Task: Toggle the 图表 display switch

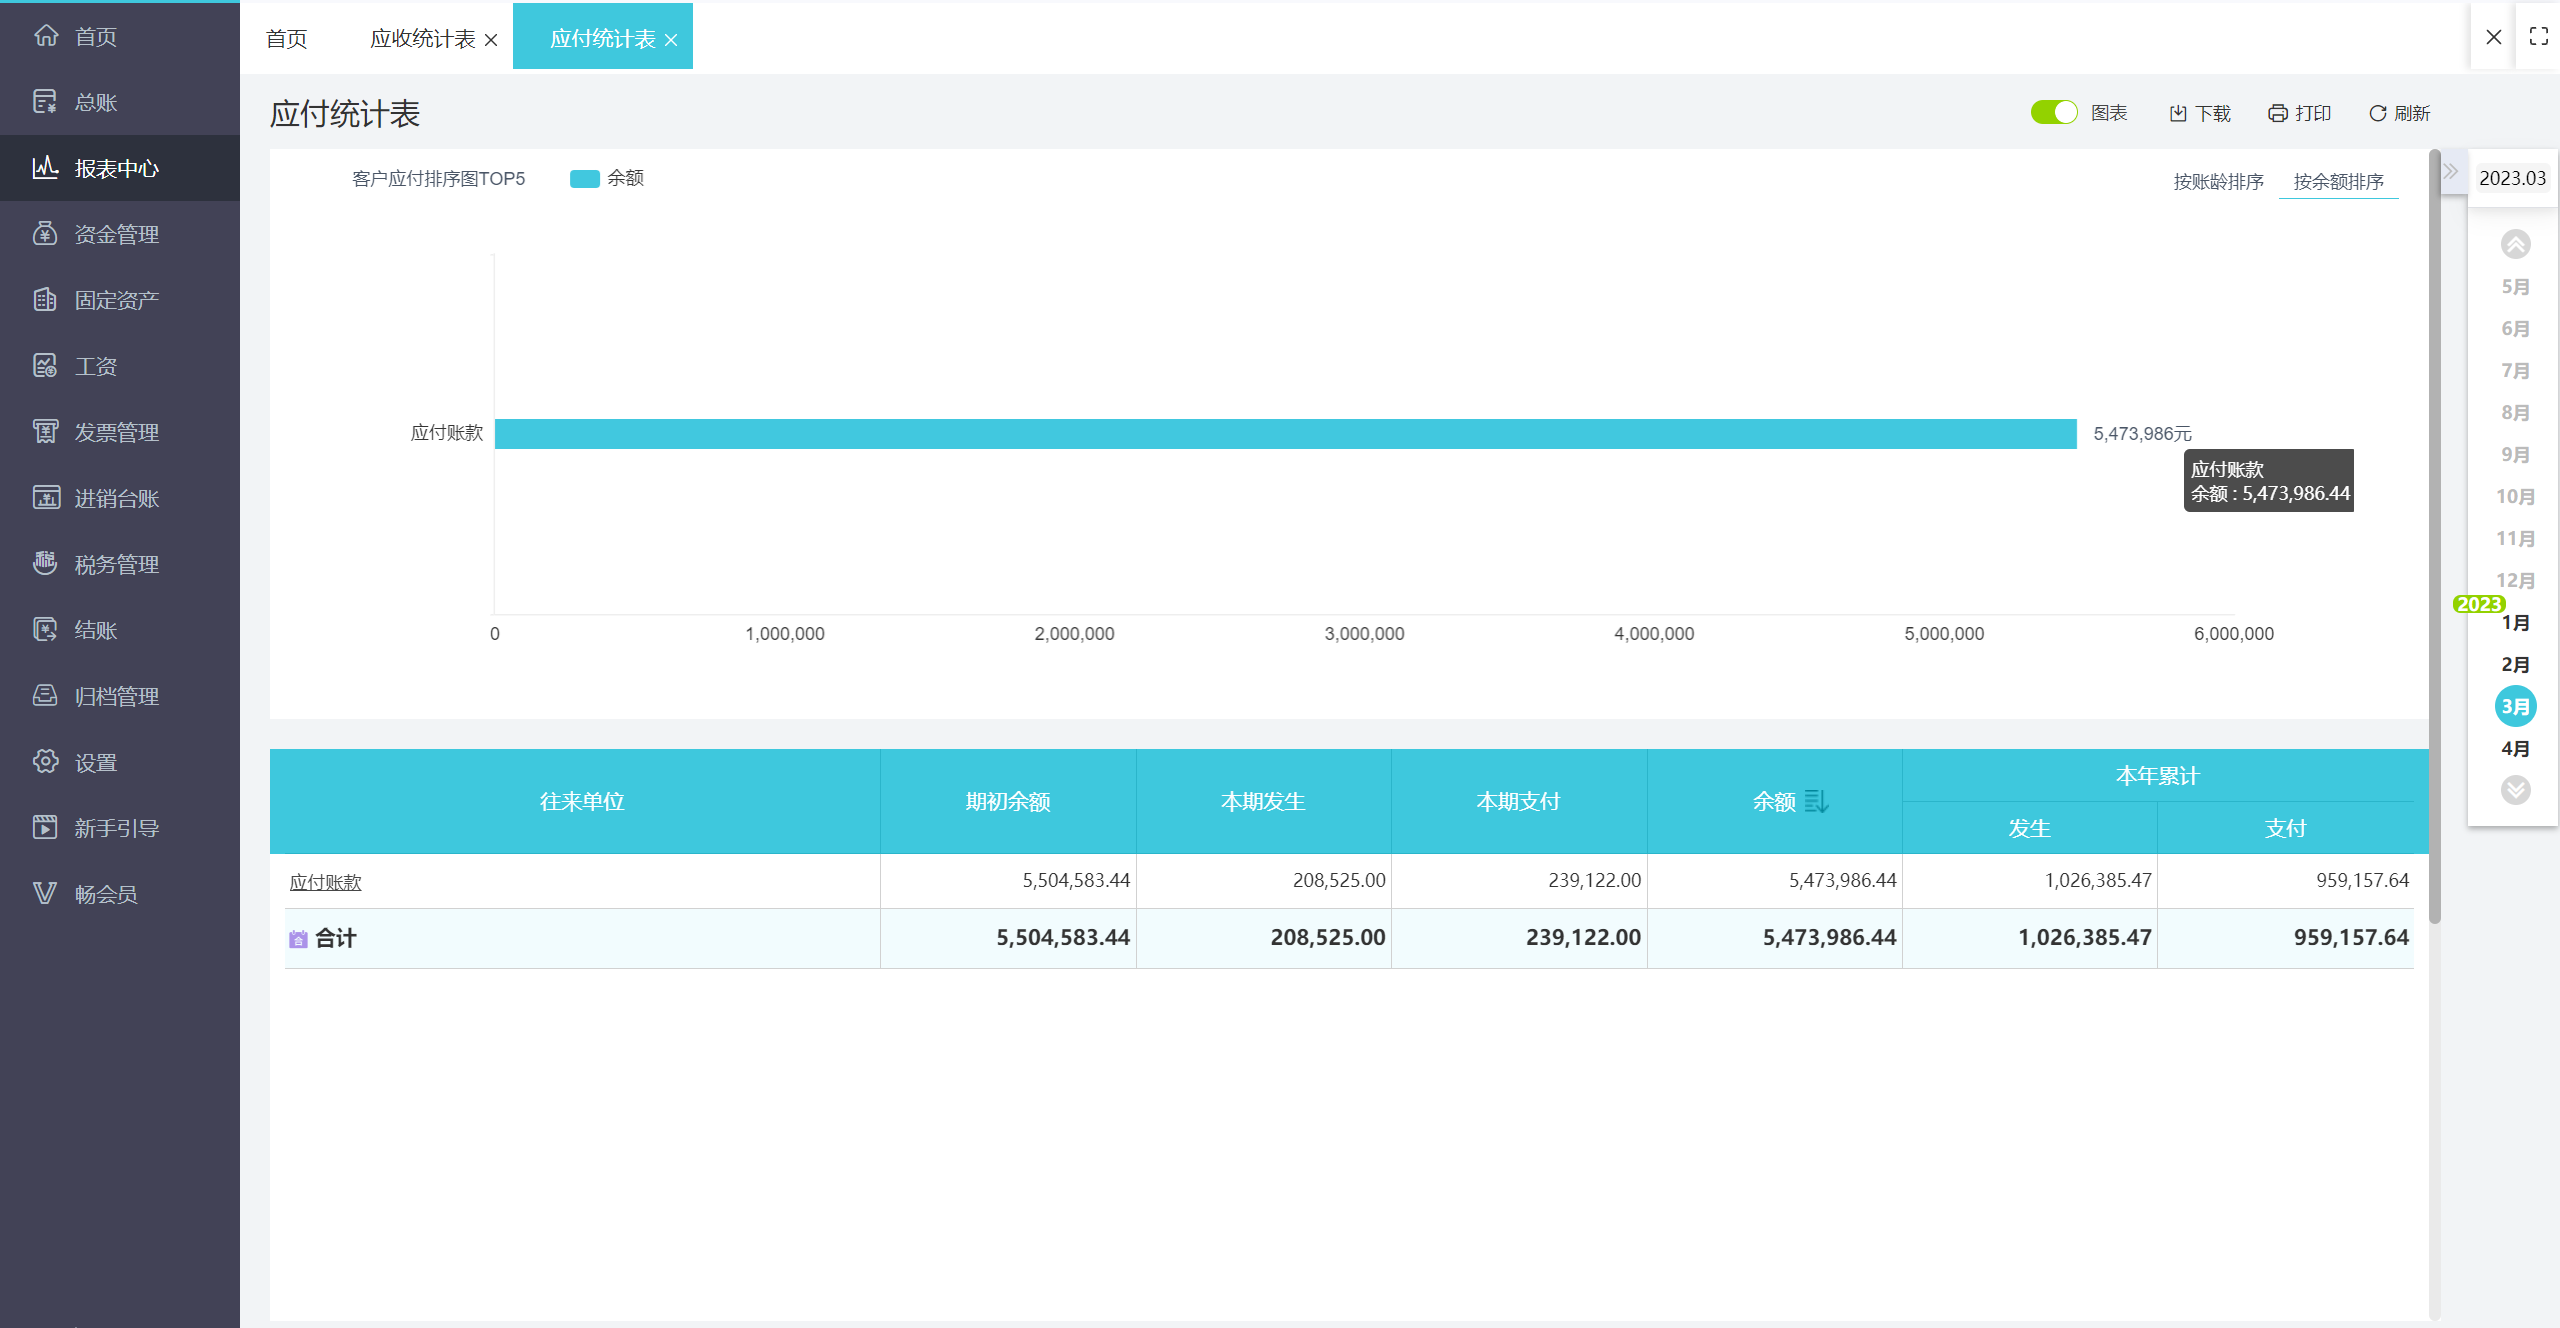Action: (2054, 112)
